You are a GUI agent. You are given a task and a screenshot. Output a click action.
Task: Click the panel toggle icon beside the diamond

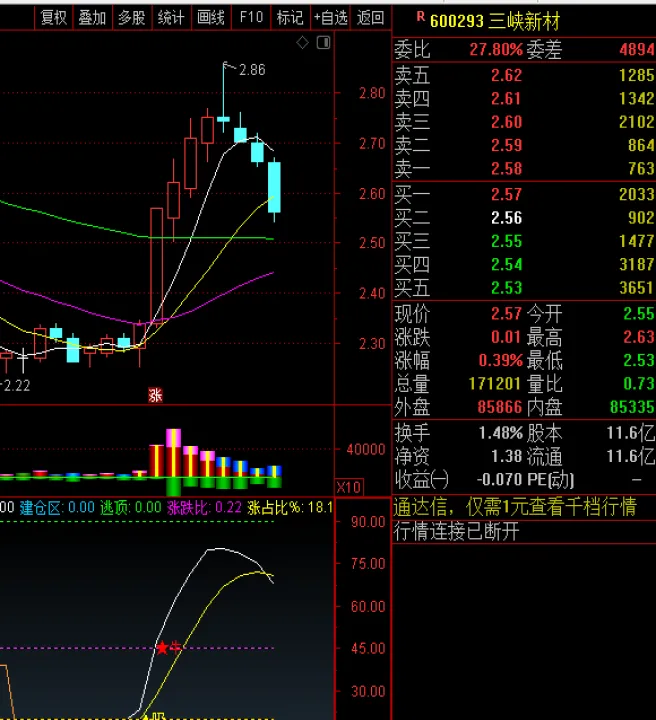(323, 43)
